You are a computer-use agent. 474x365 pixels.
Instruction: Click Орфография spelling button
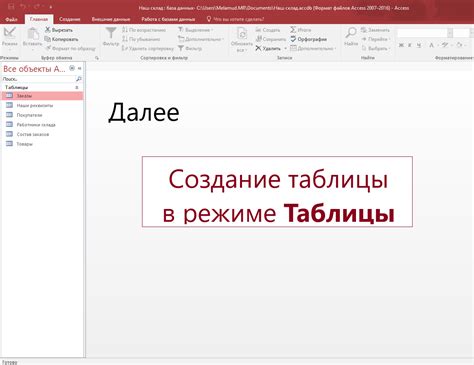click(308, 39)
